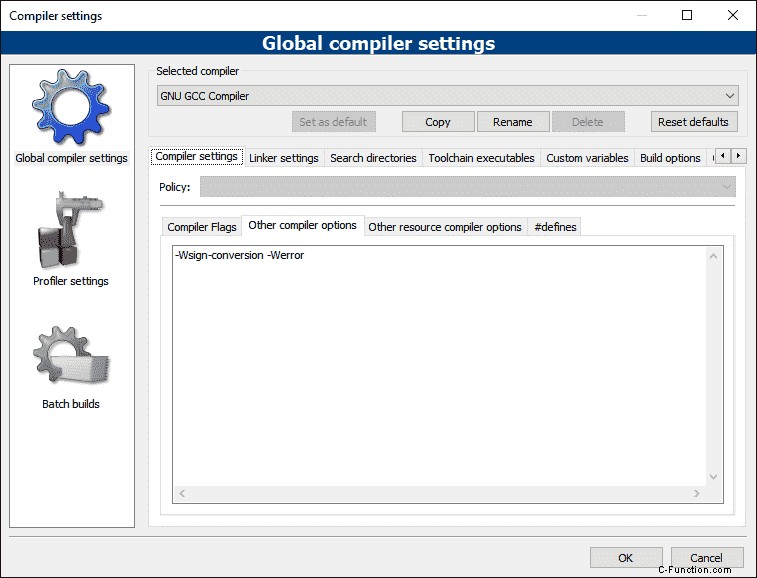The width and height of the screenshot is (757, 578).
Task: Confirm settings with OK button
Action: click(x=625, y=558)
